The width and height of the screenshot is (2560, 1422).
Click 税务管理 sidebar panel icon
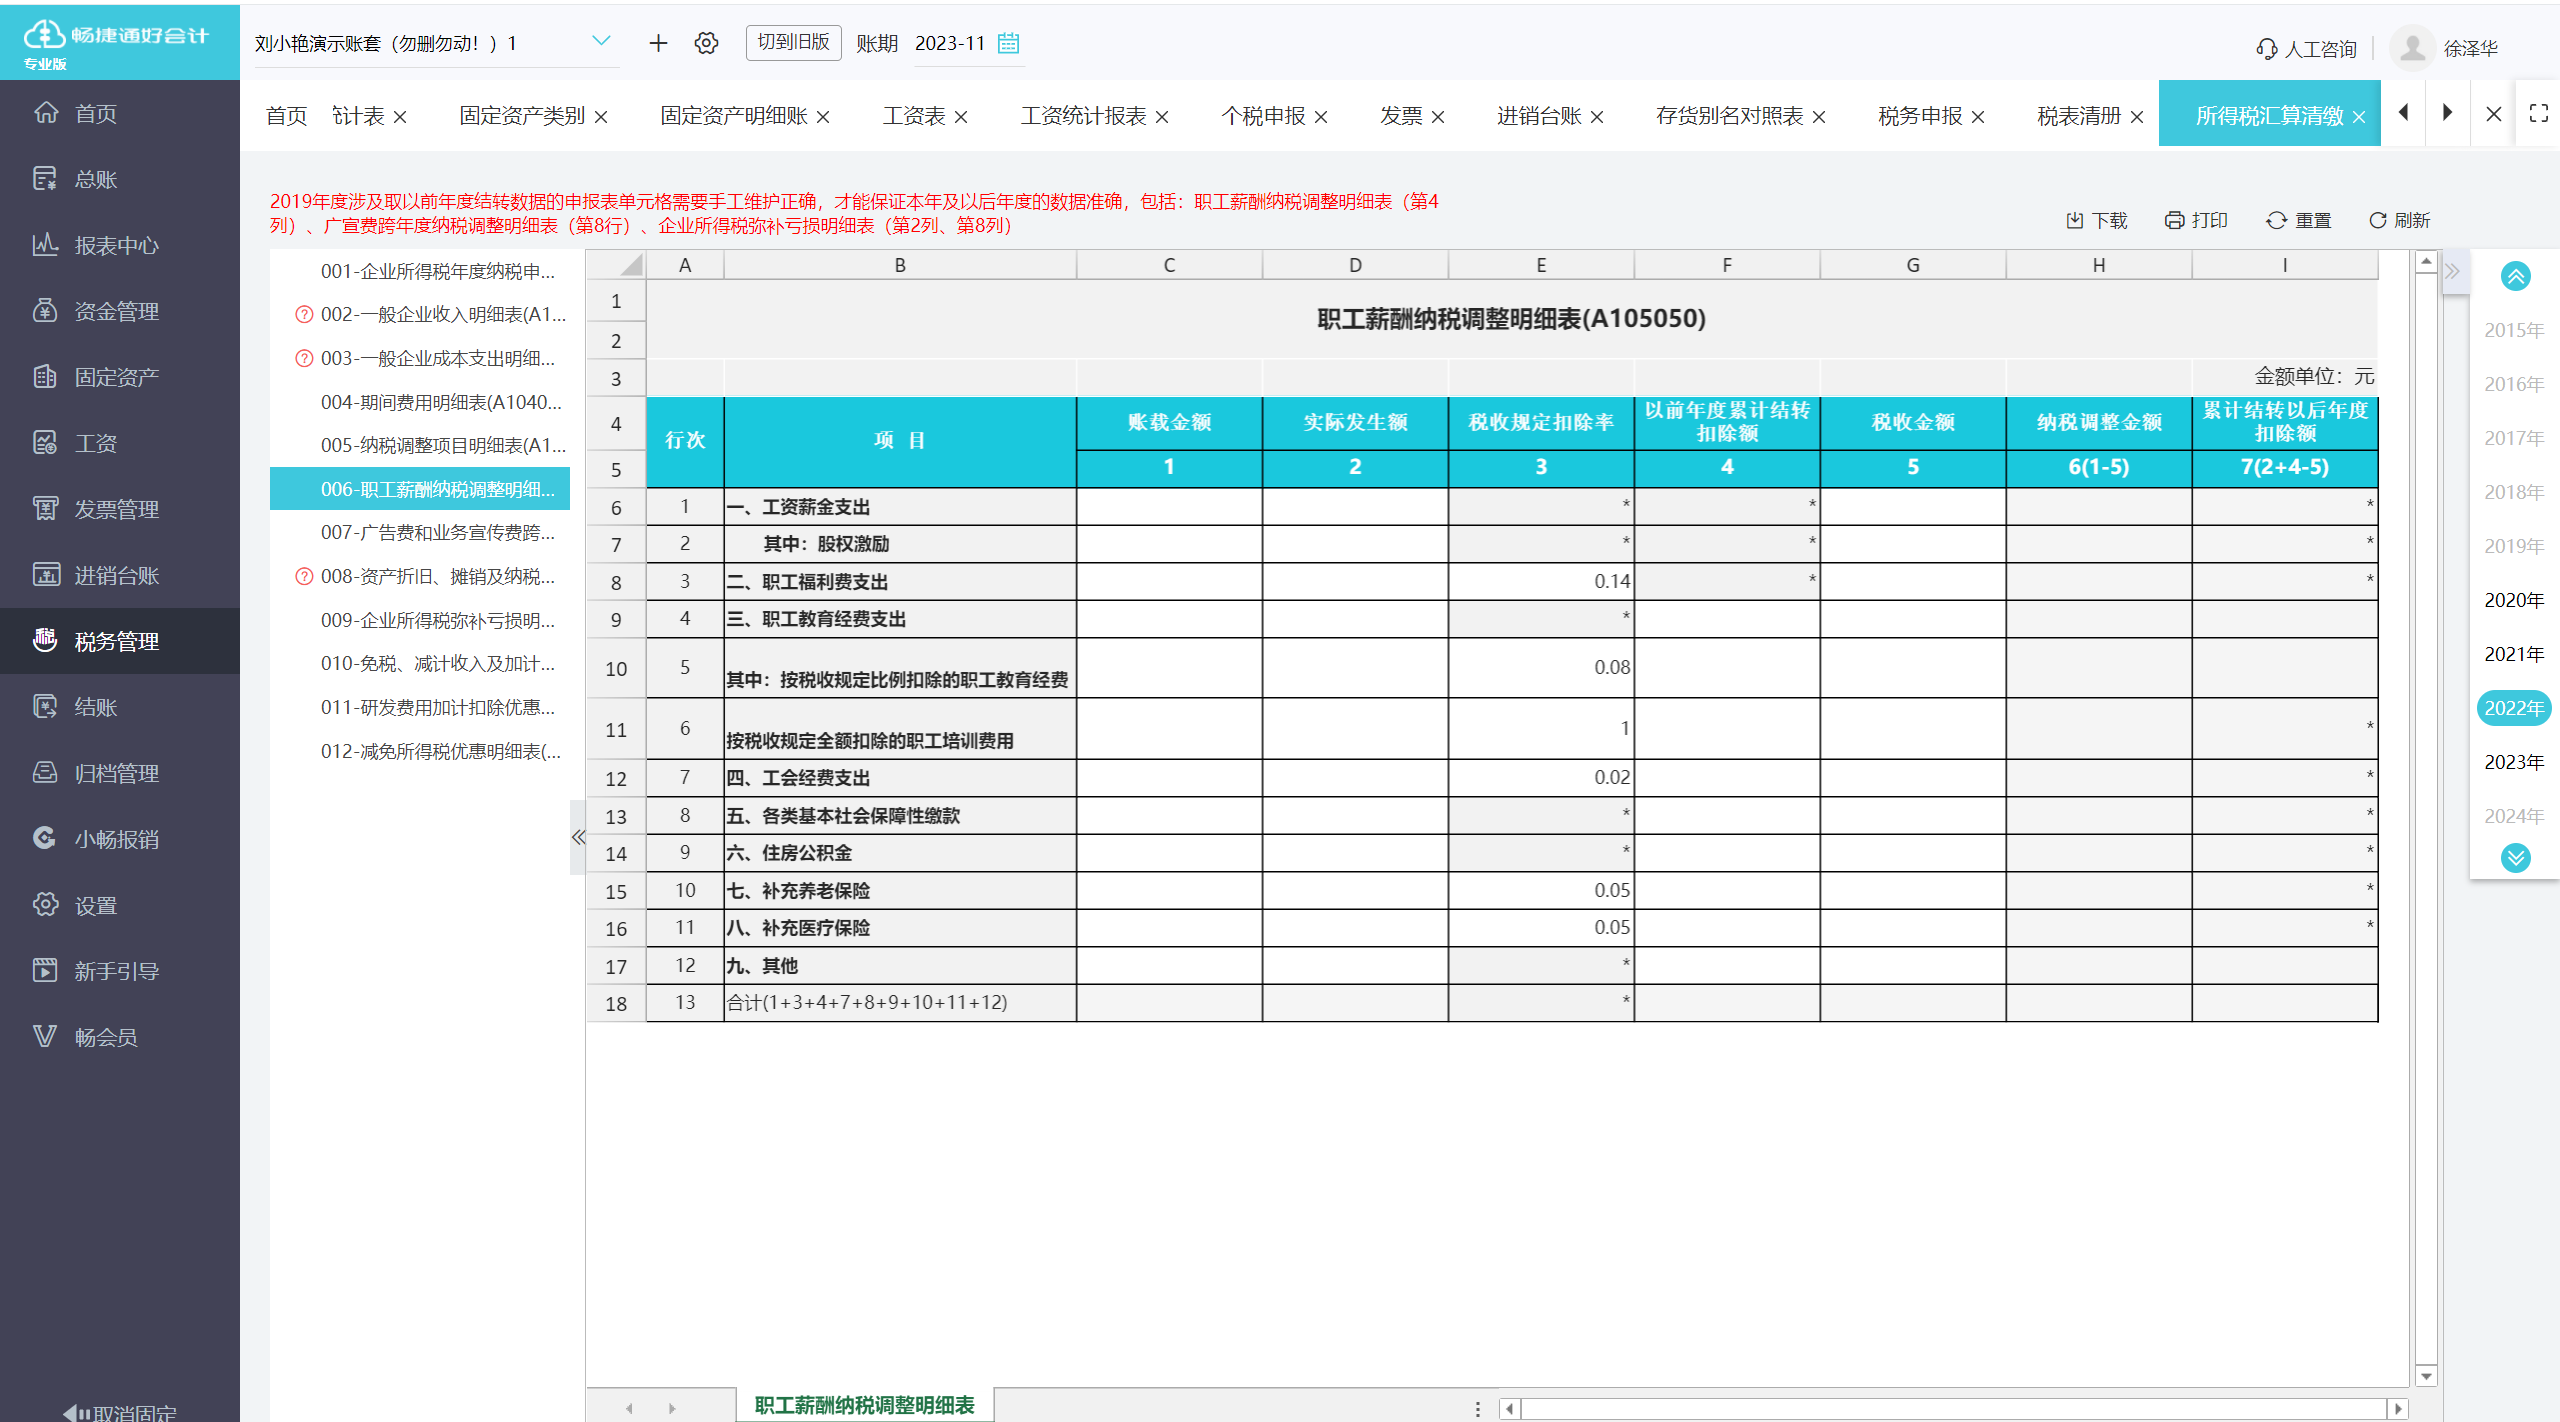click(47, 641)
